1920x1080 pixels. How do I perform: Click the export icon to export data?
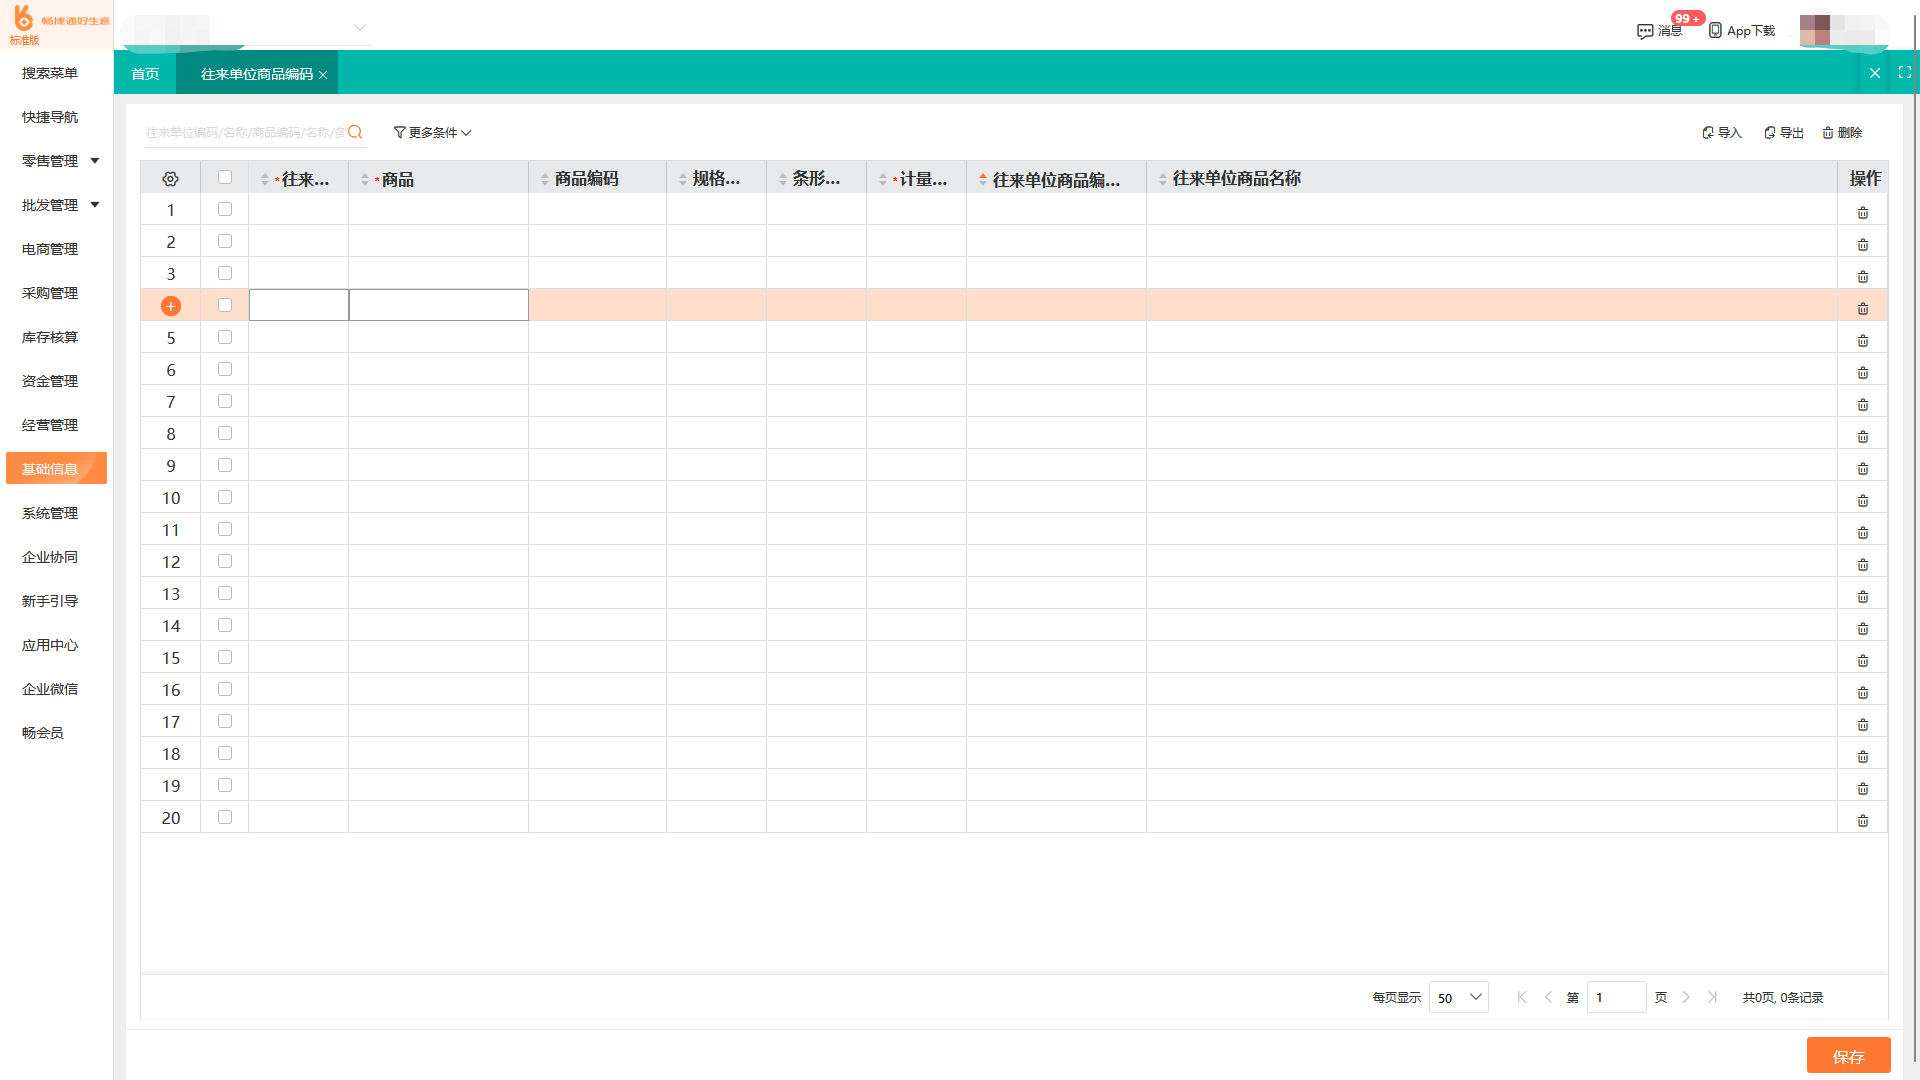tap(1783, 132)
